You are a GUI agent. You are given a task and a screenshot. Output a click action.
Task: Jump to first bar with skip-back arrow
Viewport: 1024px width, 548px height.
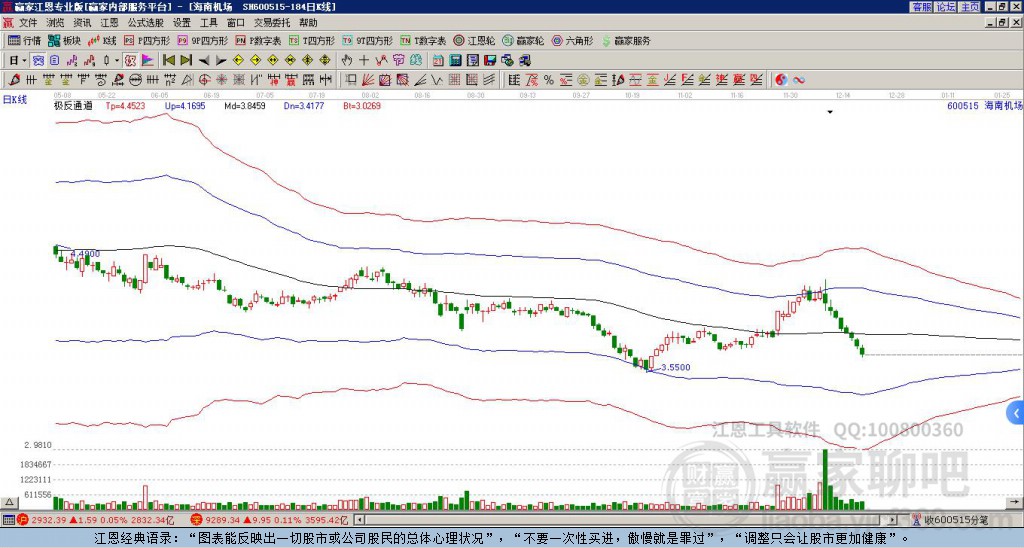point(168,60)
